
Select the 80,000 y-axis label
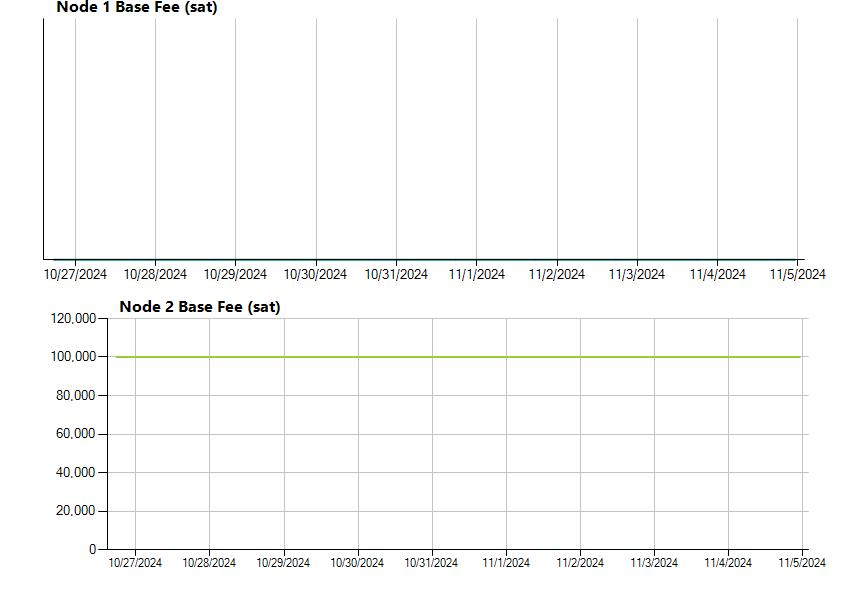(x=71, y=396)
